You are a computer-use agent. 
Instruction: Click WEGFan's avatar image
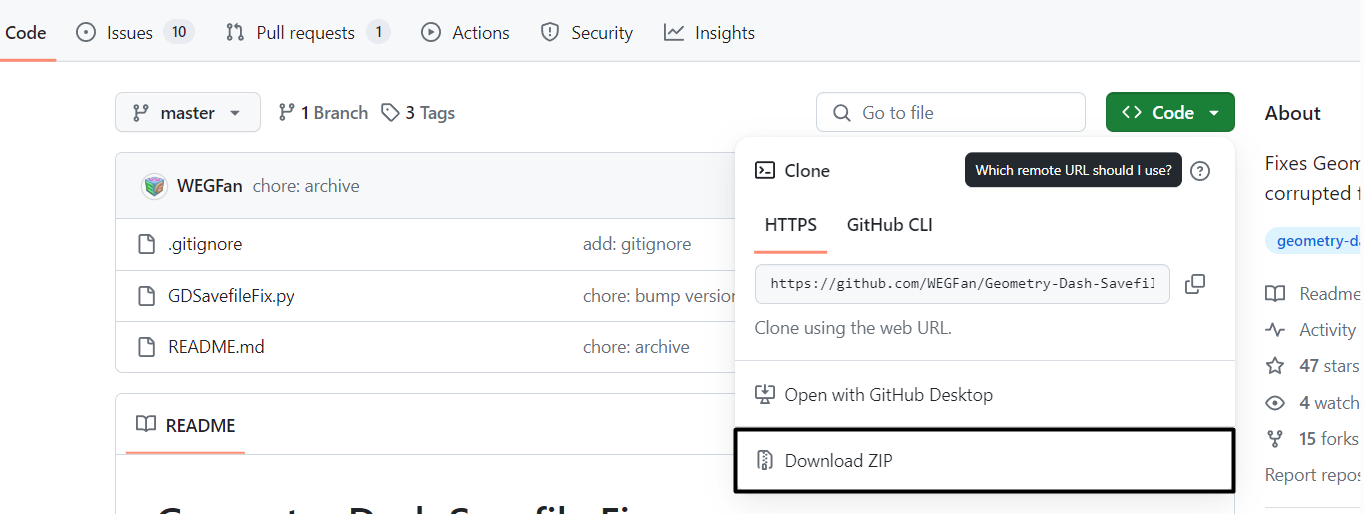coord(154,186)
